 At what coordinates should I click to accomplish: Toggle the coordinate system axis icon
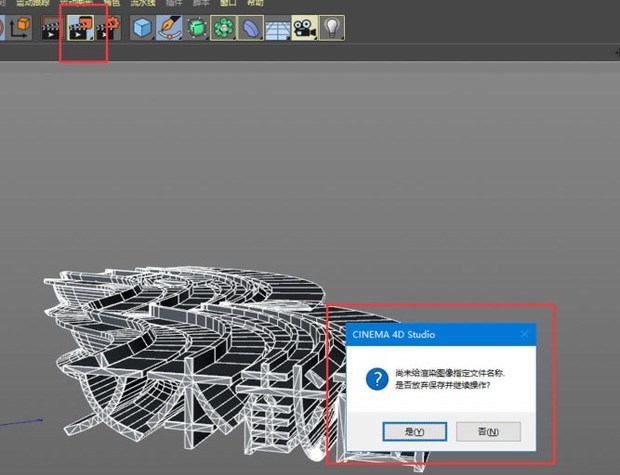(20, 28)
